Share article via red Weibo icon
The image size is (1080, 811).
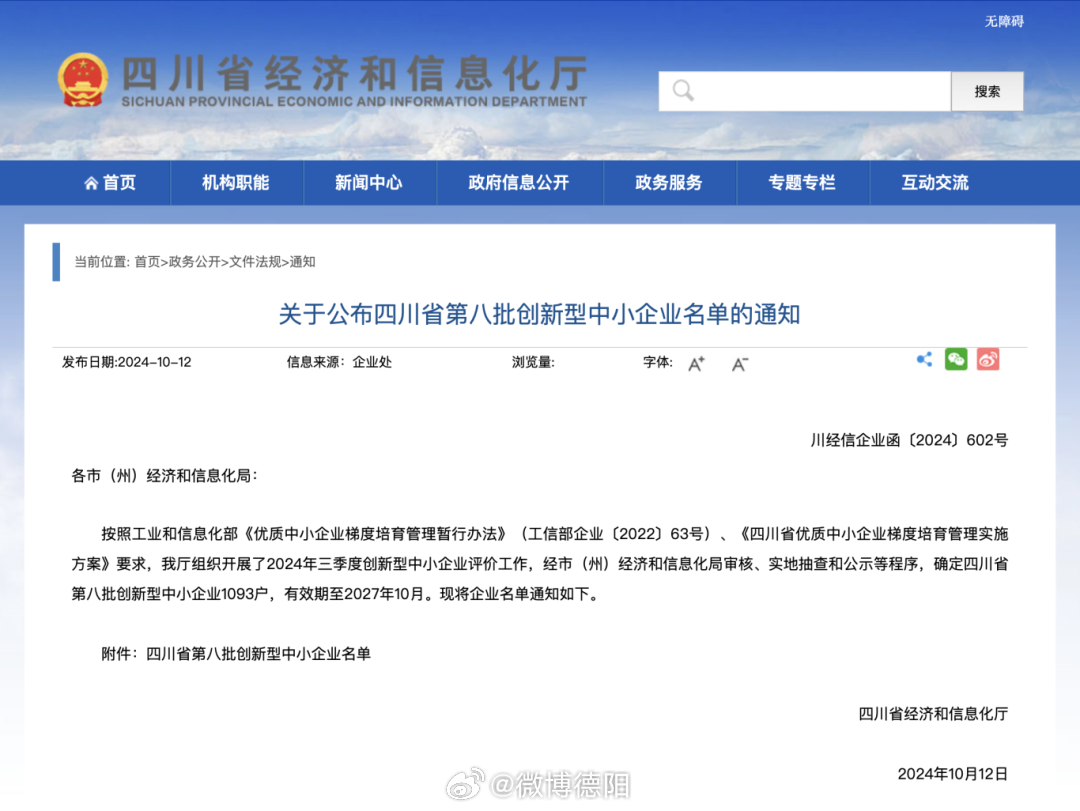pyautogui.click(x=988, y=360)
